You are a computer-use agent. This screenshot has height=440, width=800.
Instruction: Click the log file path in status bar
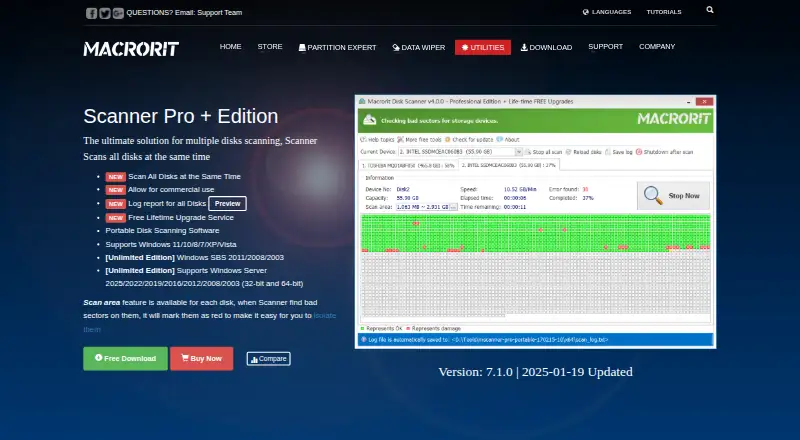click(530, 340)
